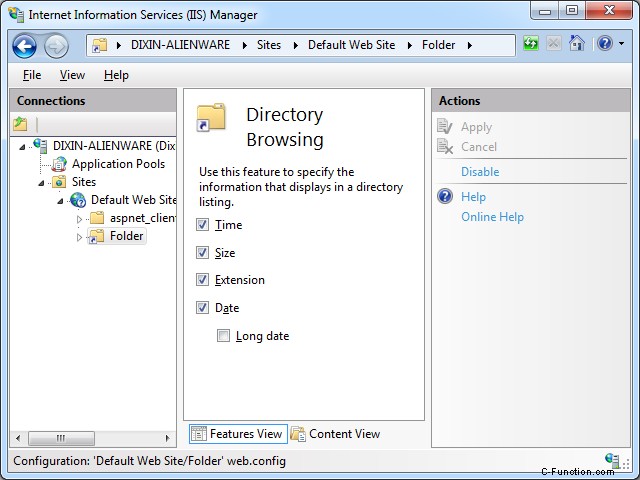640x480 pixels.
Task: Open the File menu
Action: pos(32,75)
